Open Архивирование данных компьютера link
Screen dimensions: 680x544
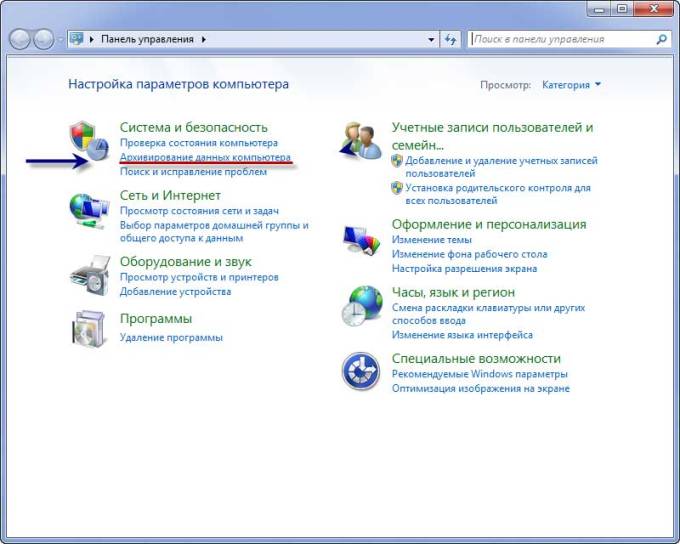(x=205, y=158)
